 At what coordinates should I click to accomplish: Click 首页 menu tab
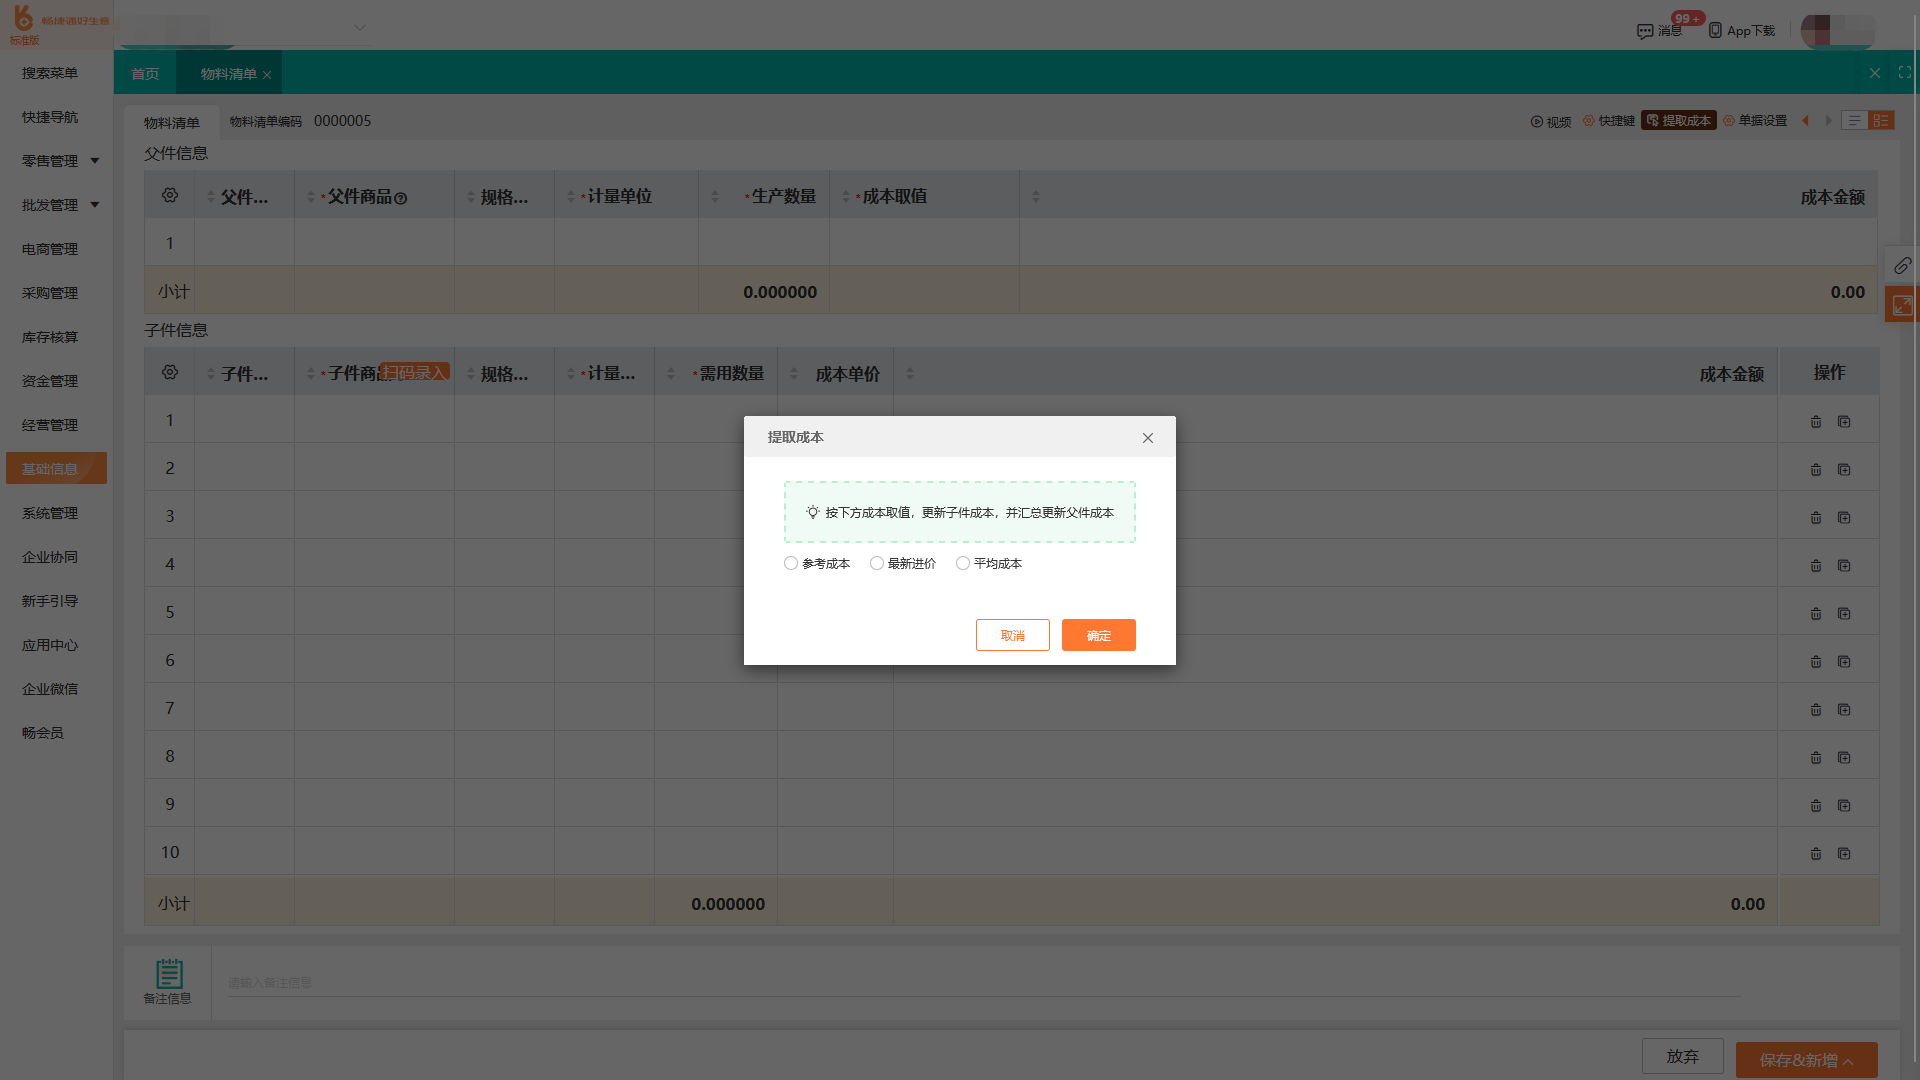144,73
